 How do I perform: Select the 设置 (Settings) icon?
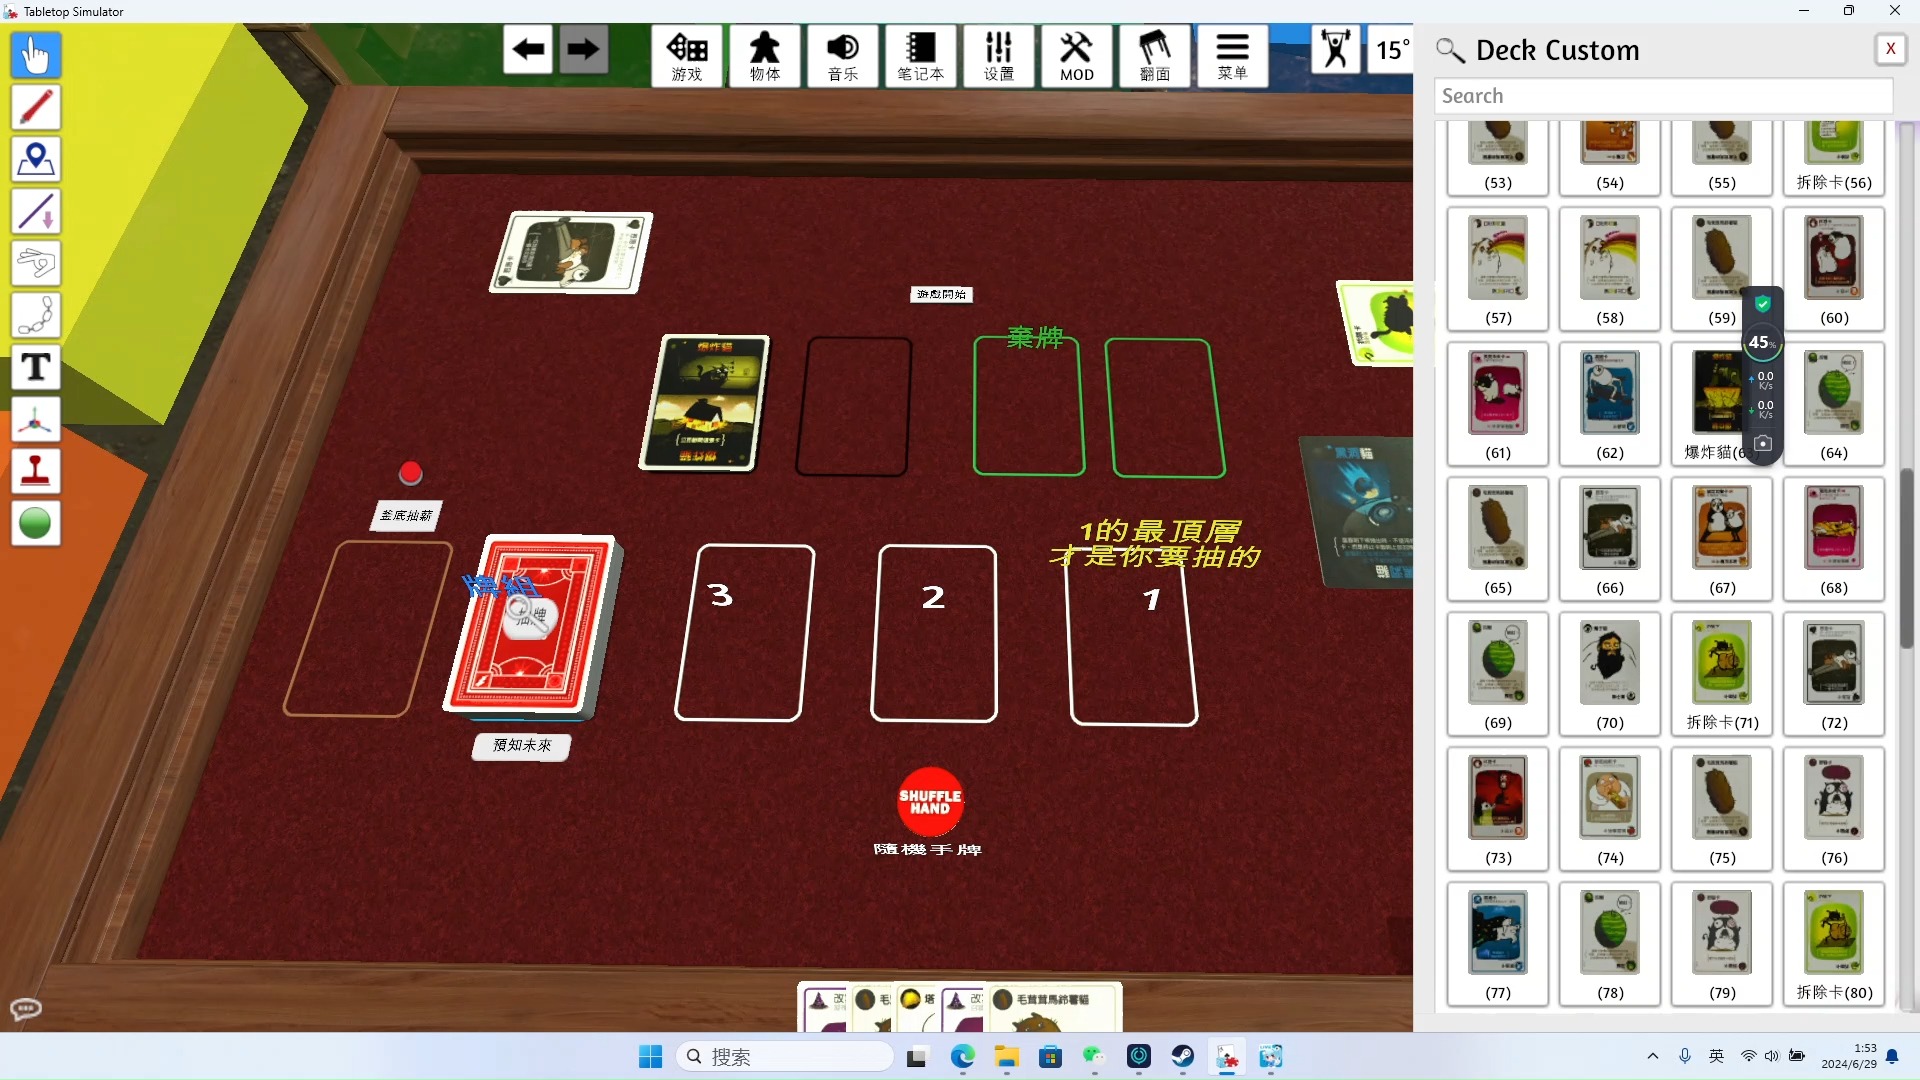tap(998, 51)
